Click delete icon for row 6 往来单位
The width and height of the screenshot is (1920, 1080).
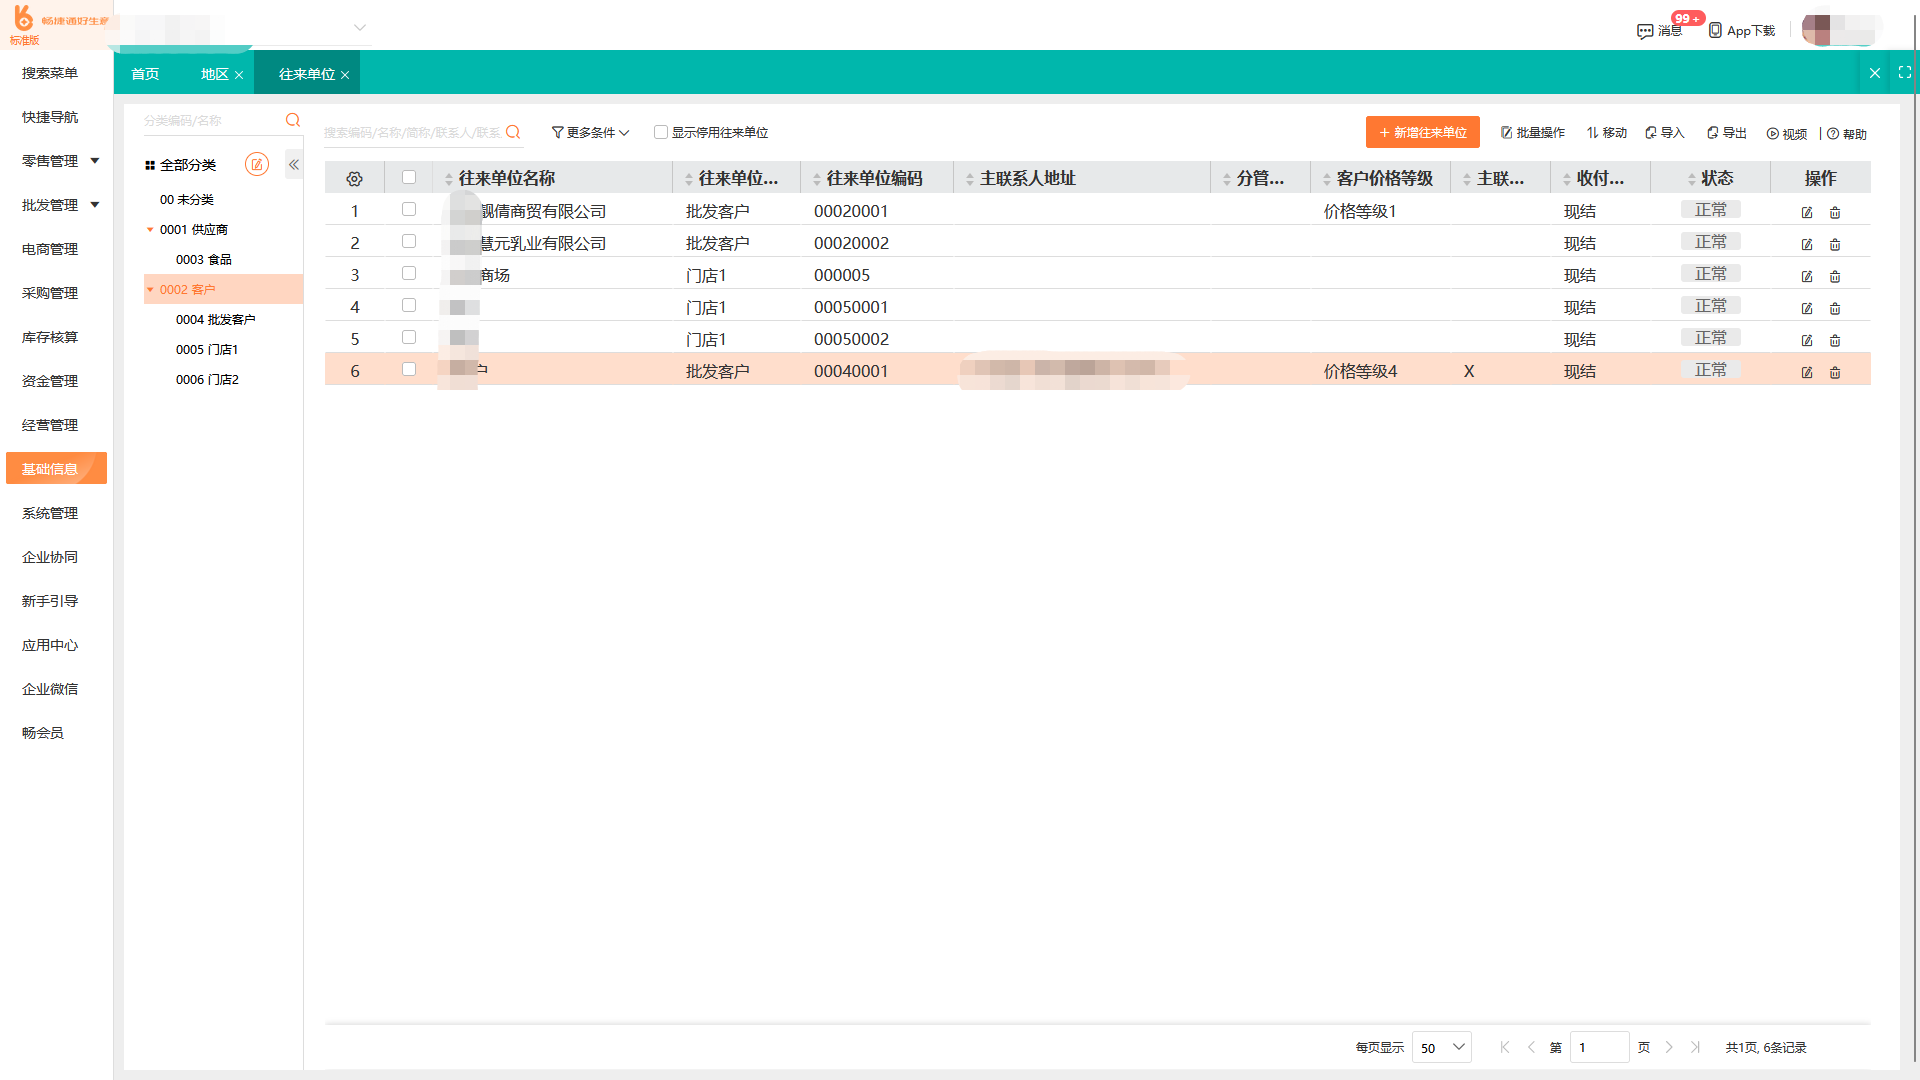(x=1834, y=371)
